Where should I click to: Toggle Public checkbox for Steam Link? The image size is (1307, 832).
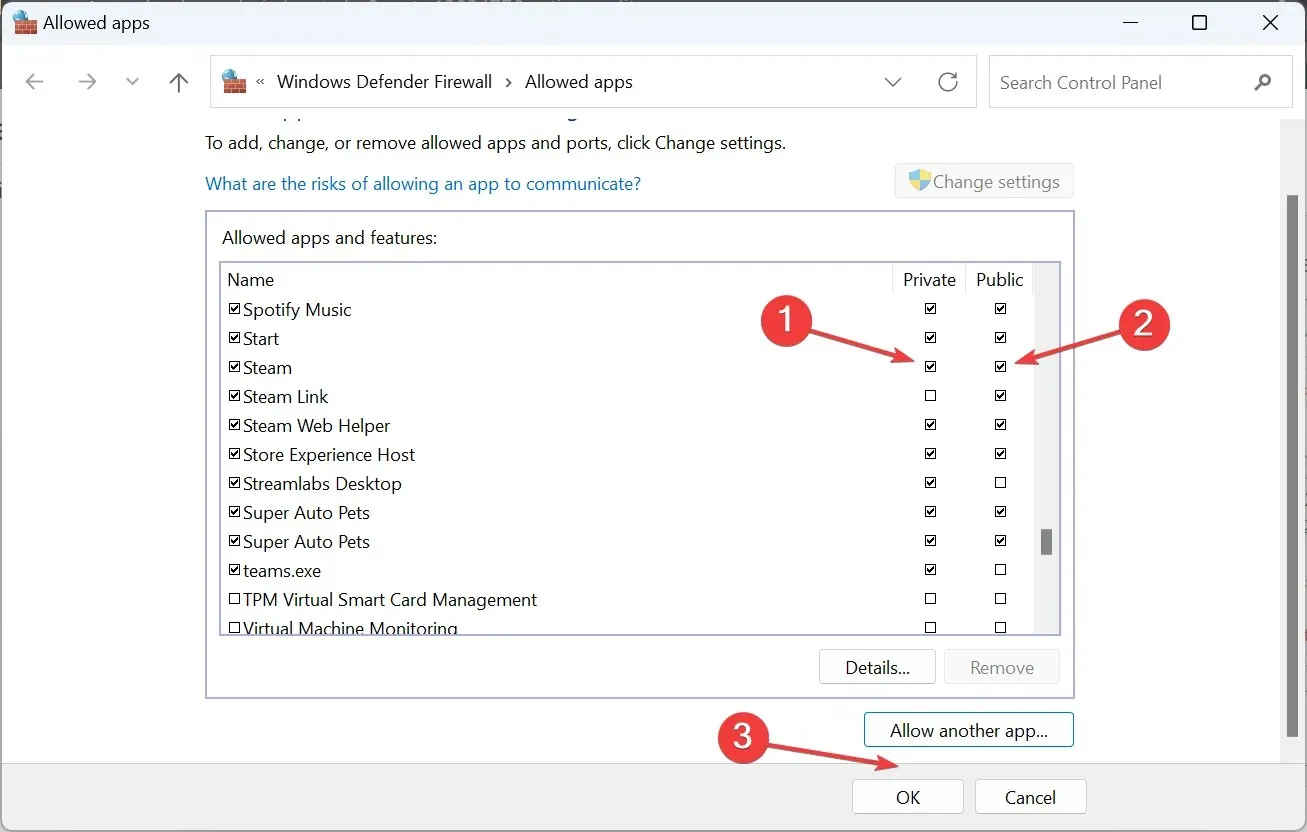tap(1001, 396)
